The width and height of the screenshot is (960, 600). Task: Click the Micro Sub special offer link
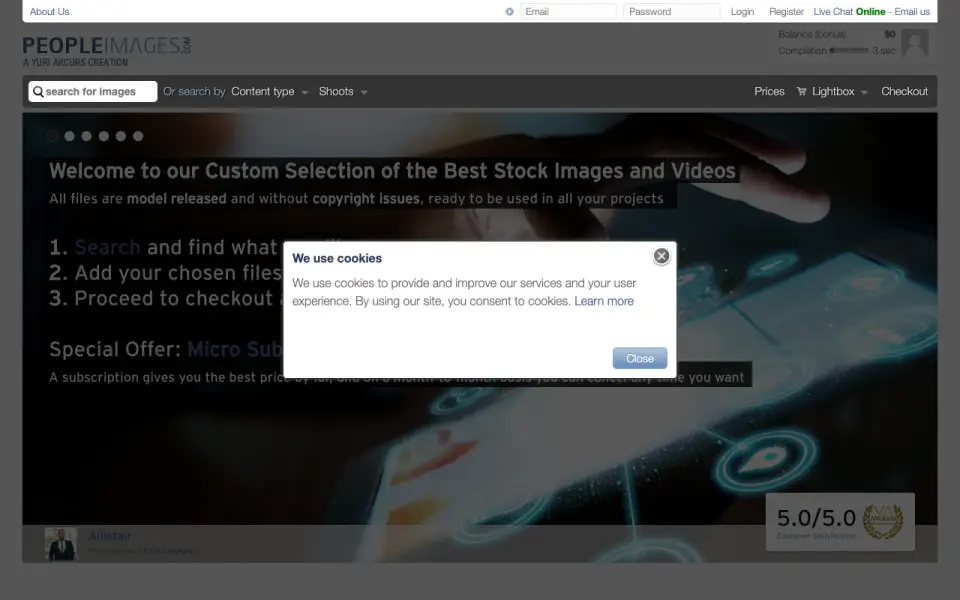pyautogui.click(x=235, y=350)
